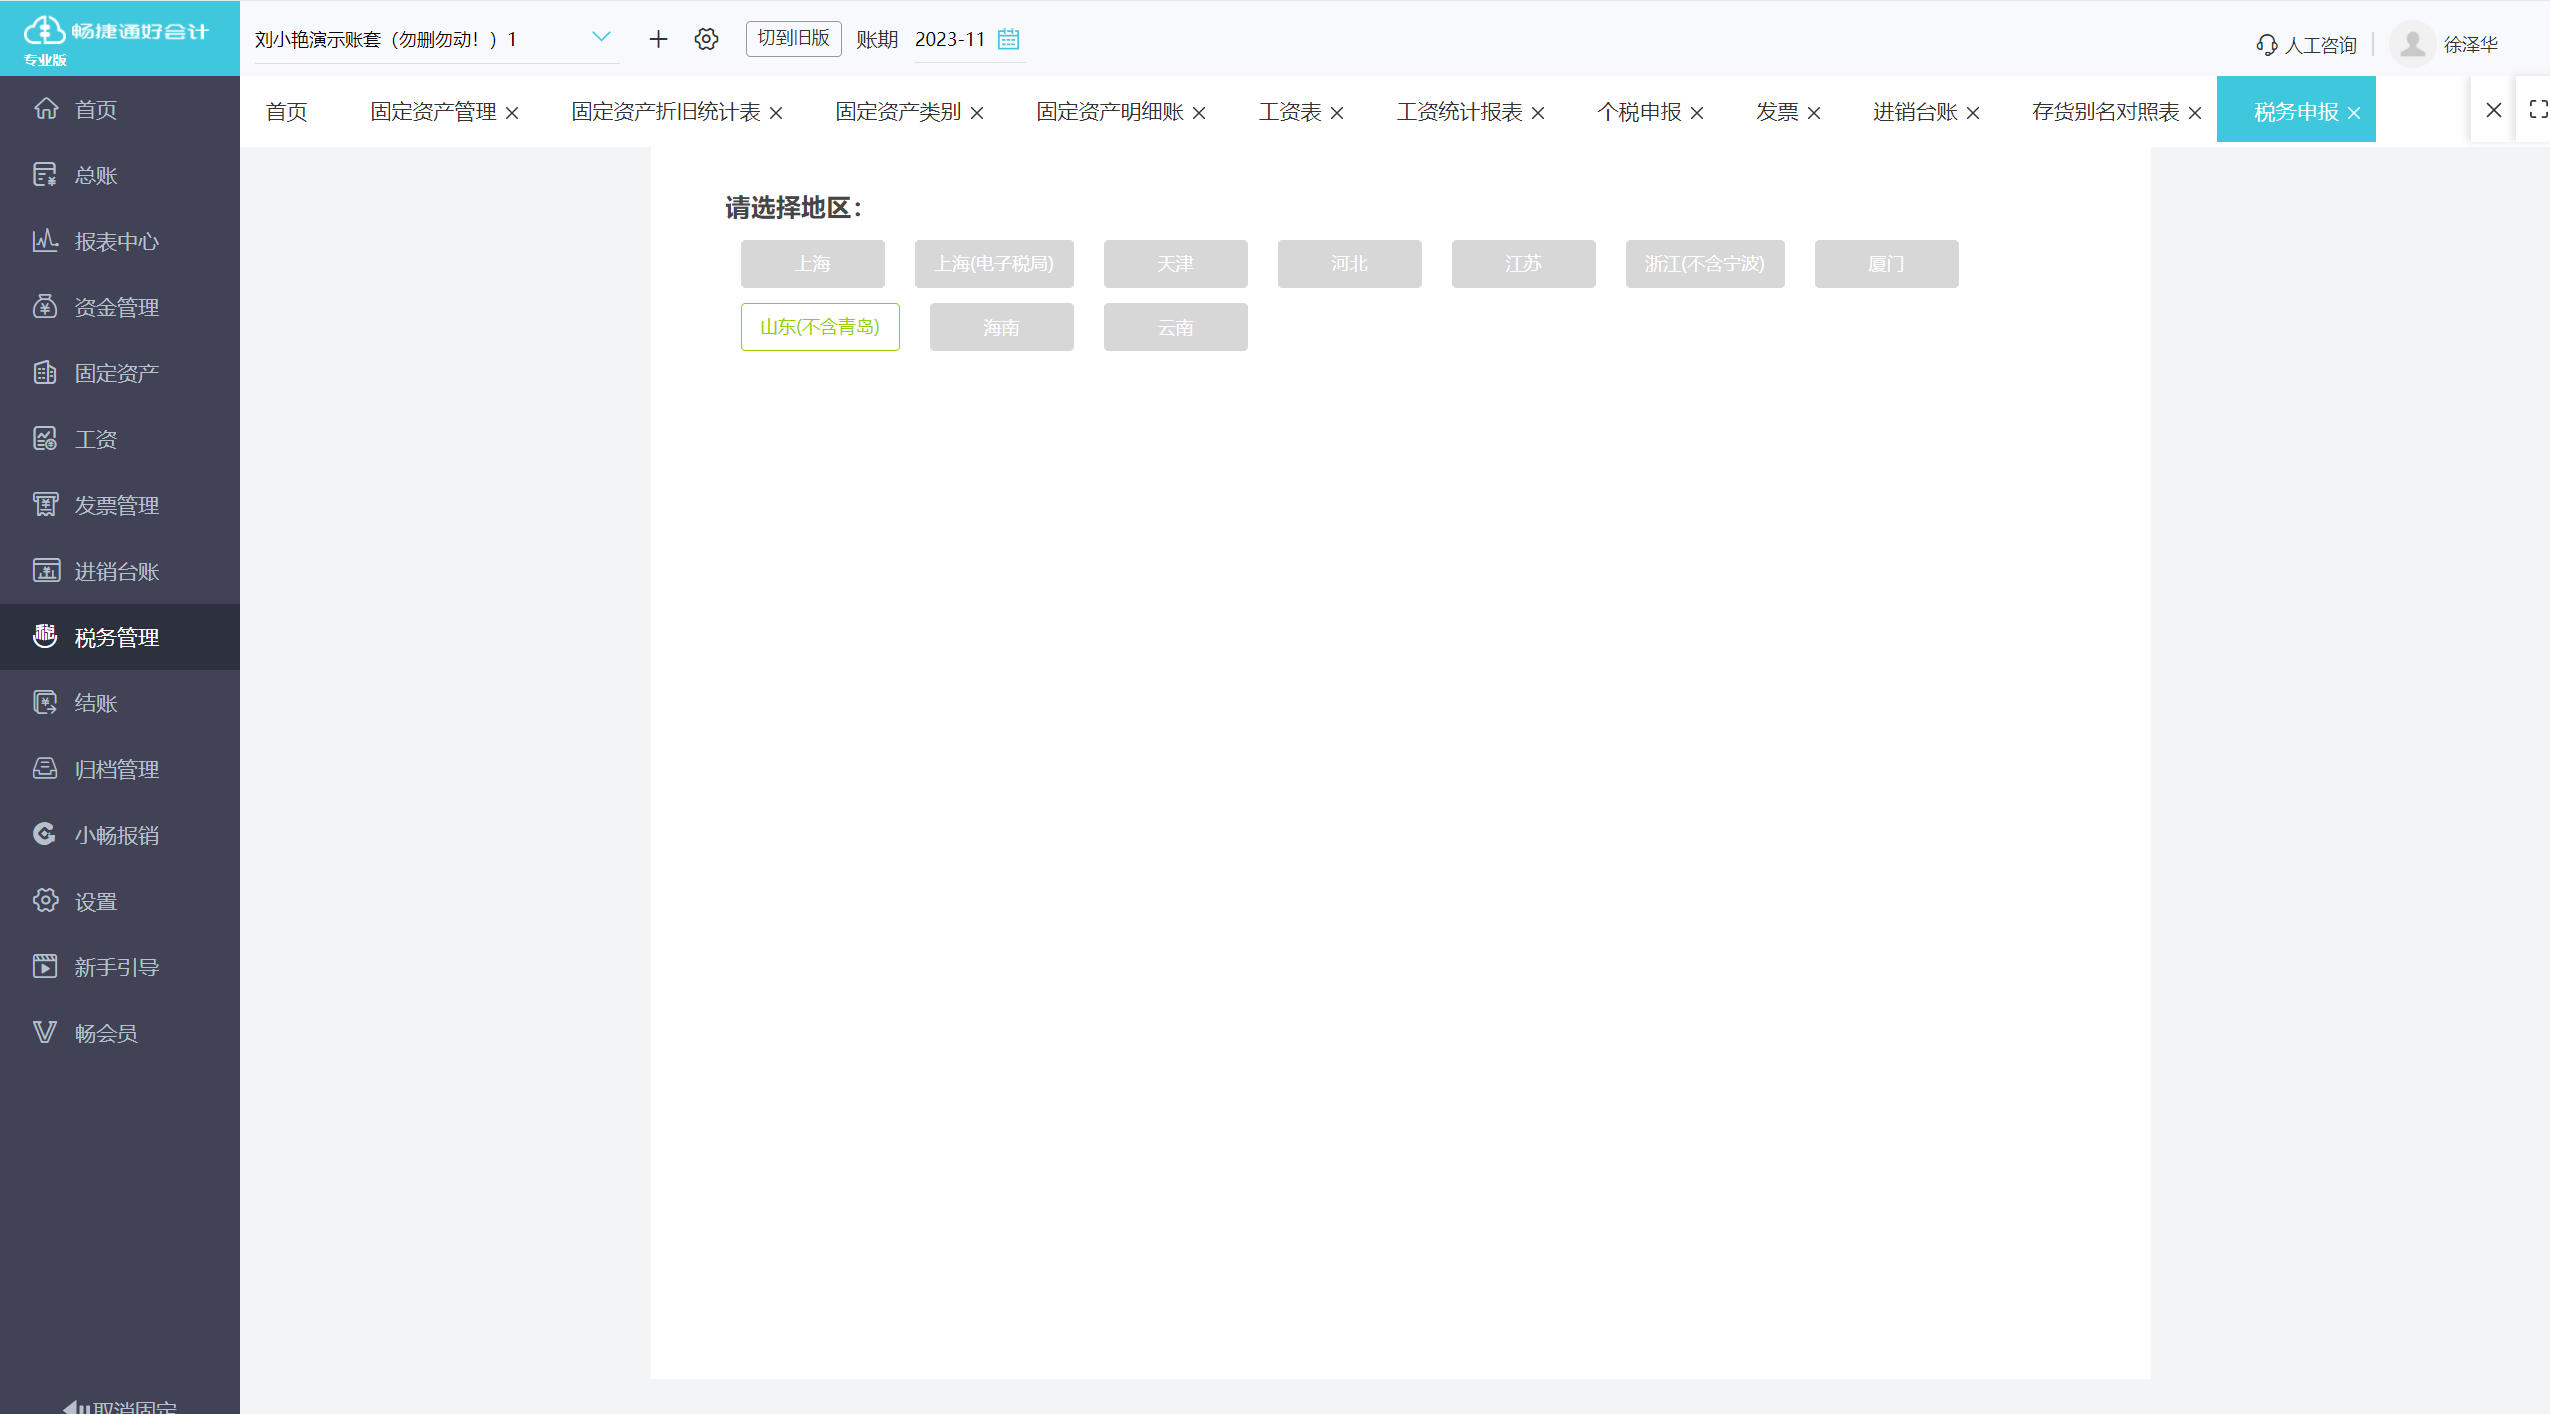This screenshot has height=1414, width=2550.
Task: Open 发票管理 sidebar icon
Action: click(47, 503)
